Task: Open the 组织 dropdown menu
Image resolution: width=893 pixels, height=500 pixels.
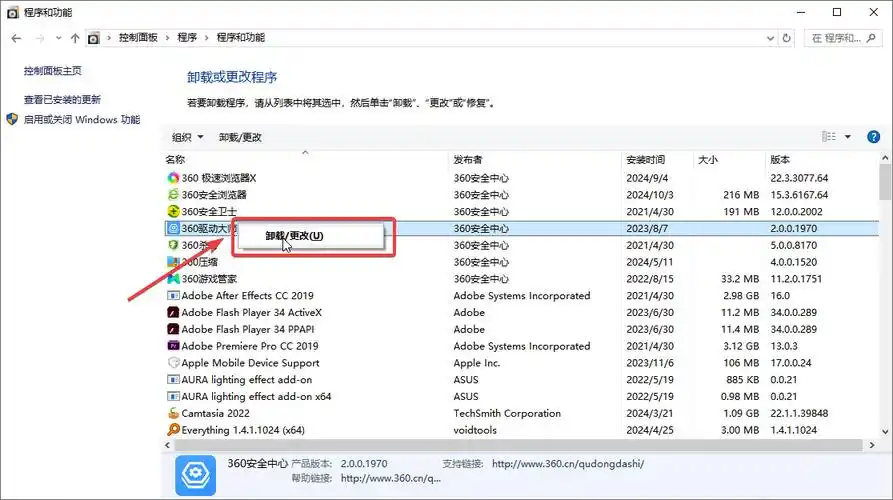Action: pyautogui.click(x=187, y=137)
